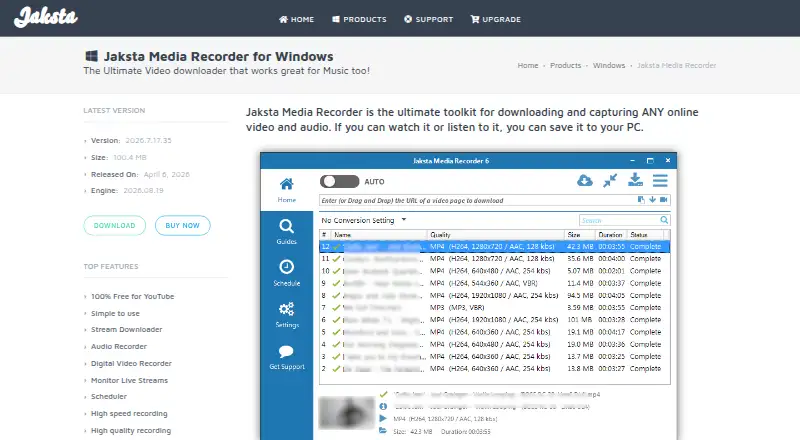Click the BUY NOW button
This screenshot has height=440, width=800.
(x=182, y=226)
